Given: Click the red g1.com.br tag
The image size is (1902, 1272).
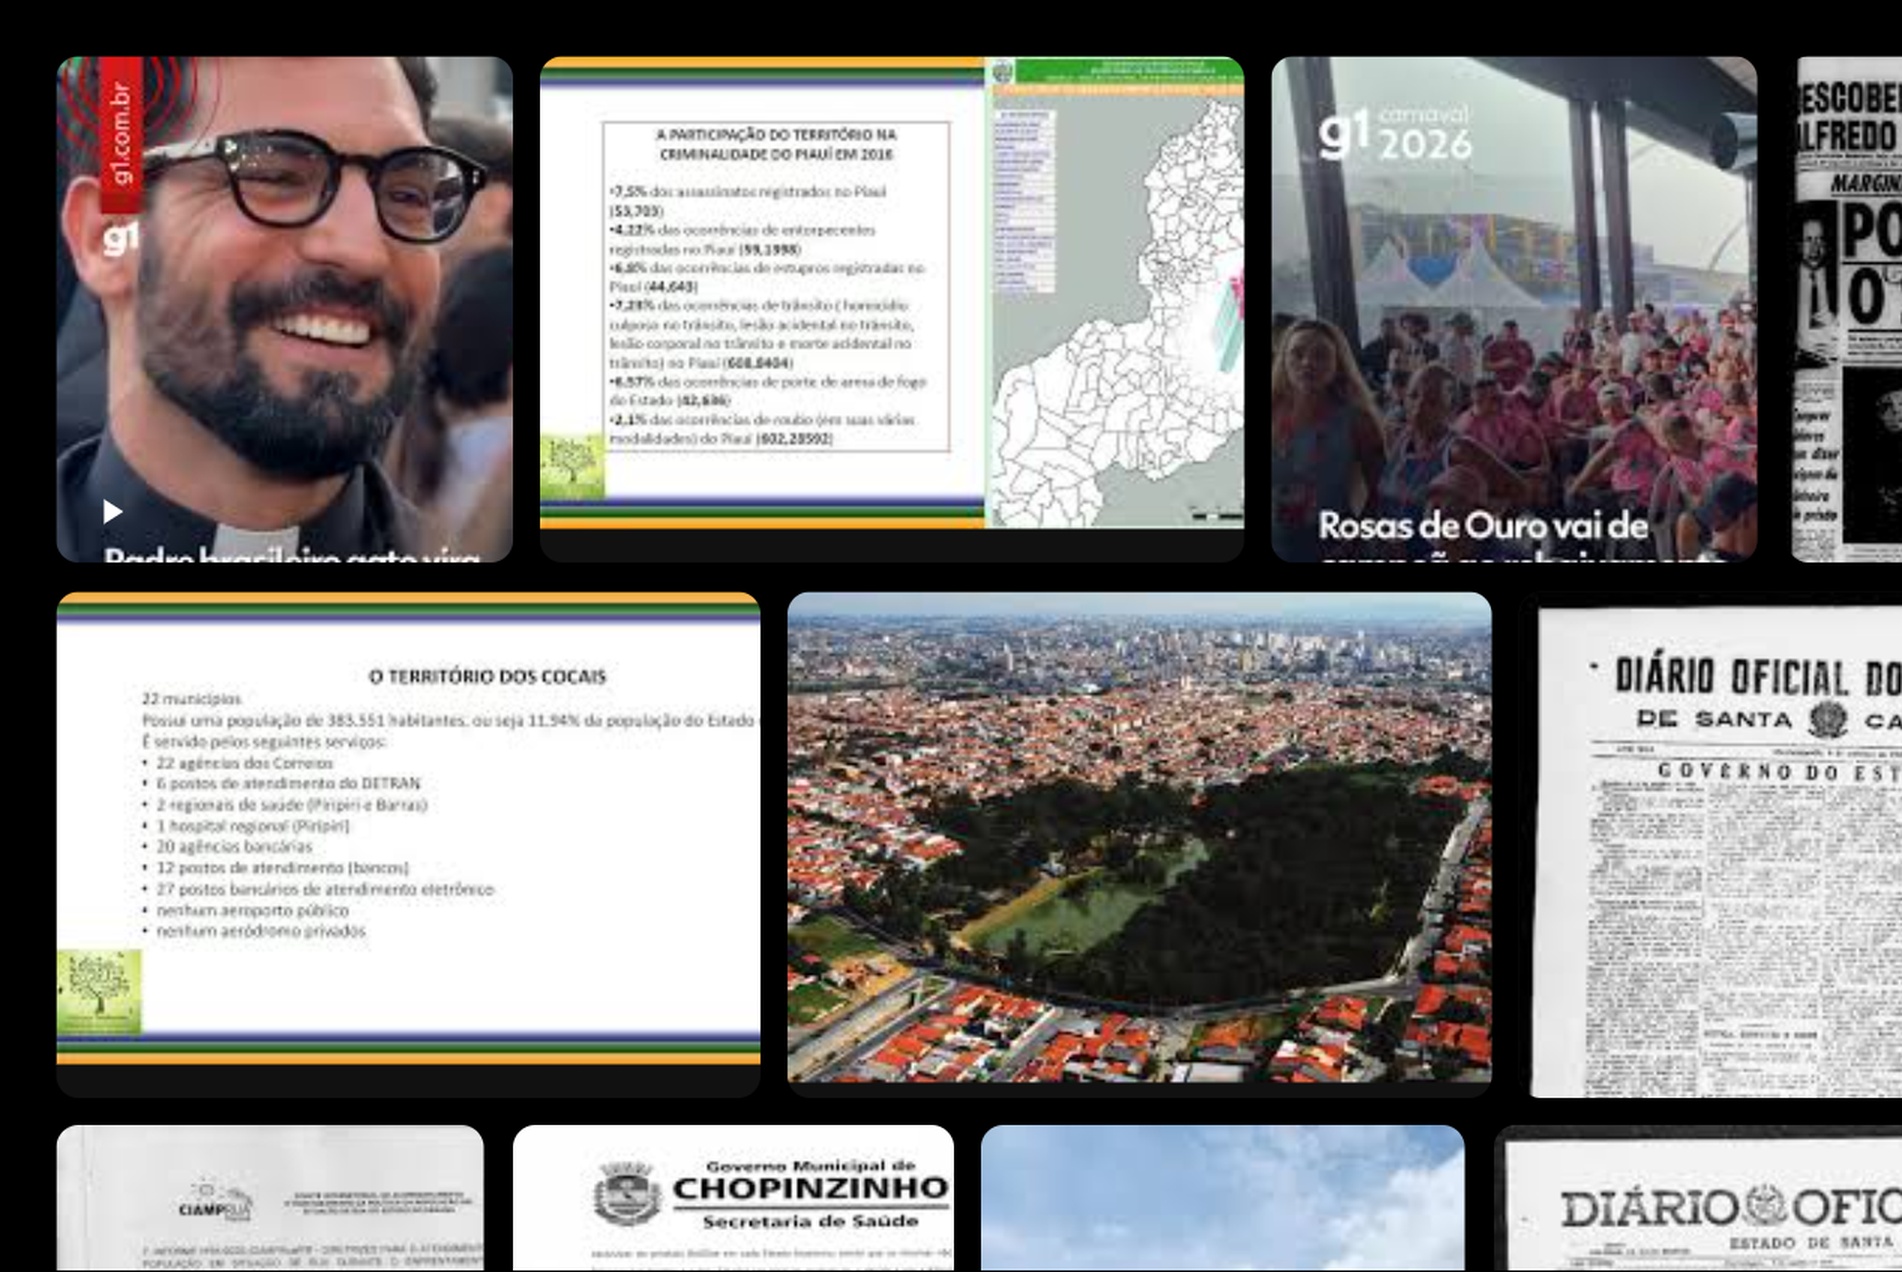Looking at the screenshot, I should pos(120,135).
